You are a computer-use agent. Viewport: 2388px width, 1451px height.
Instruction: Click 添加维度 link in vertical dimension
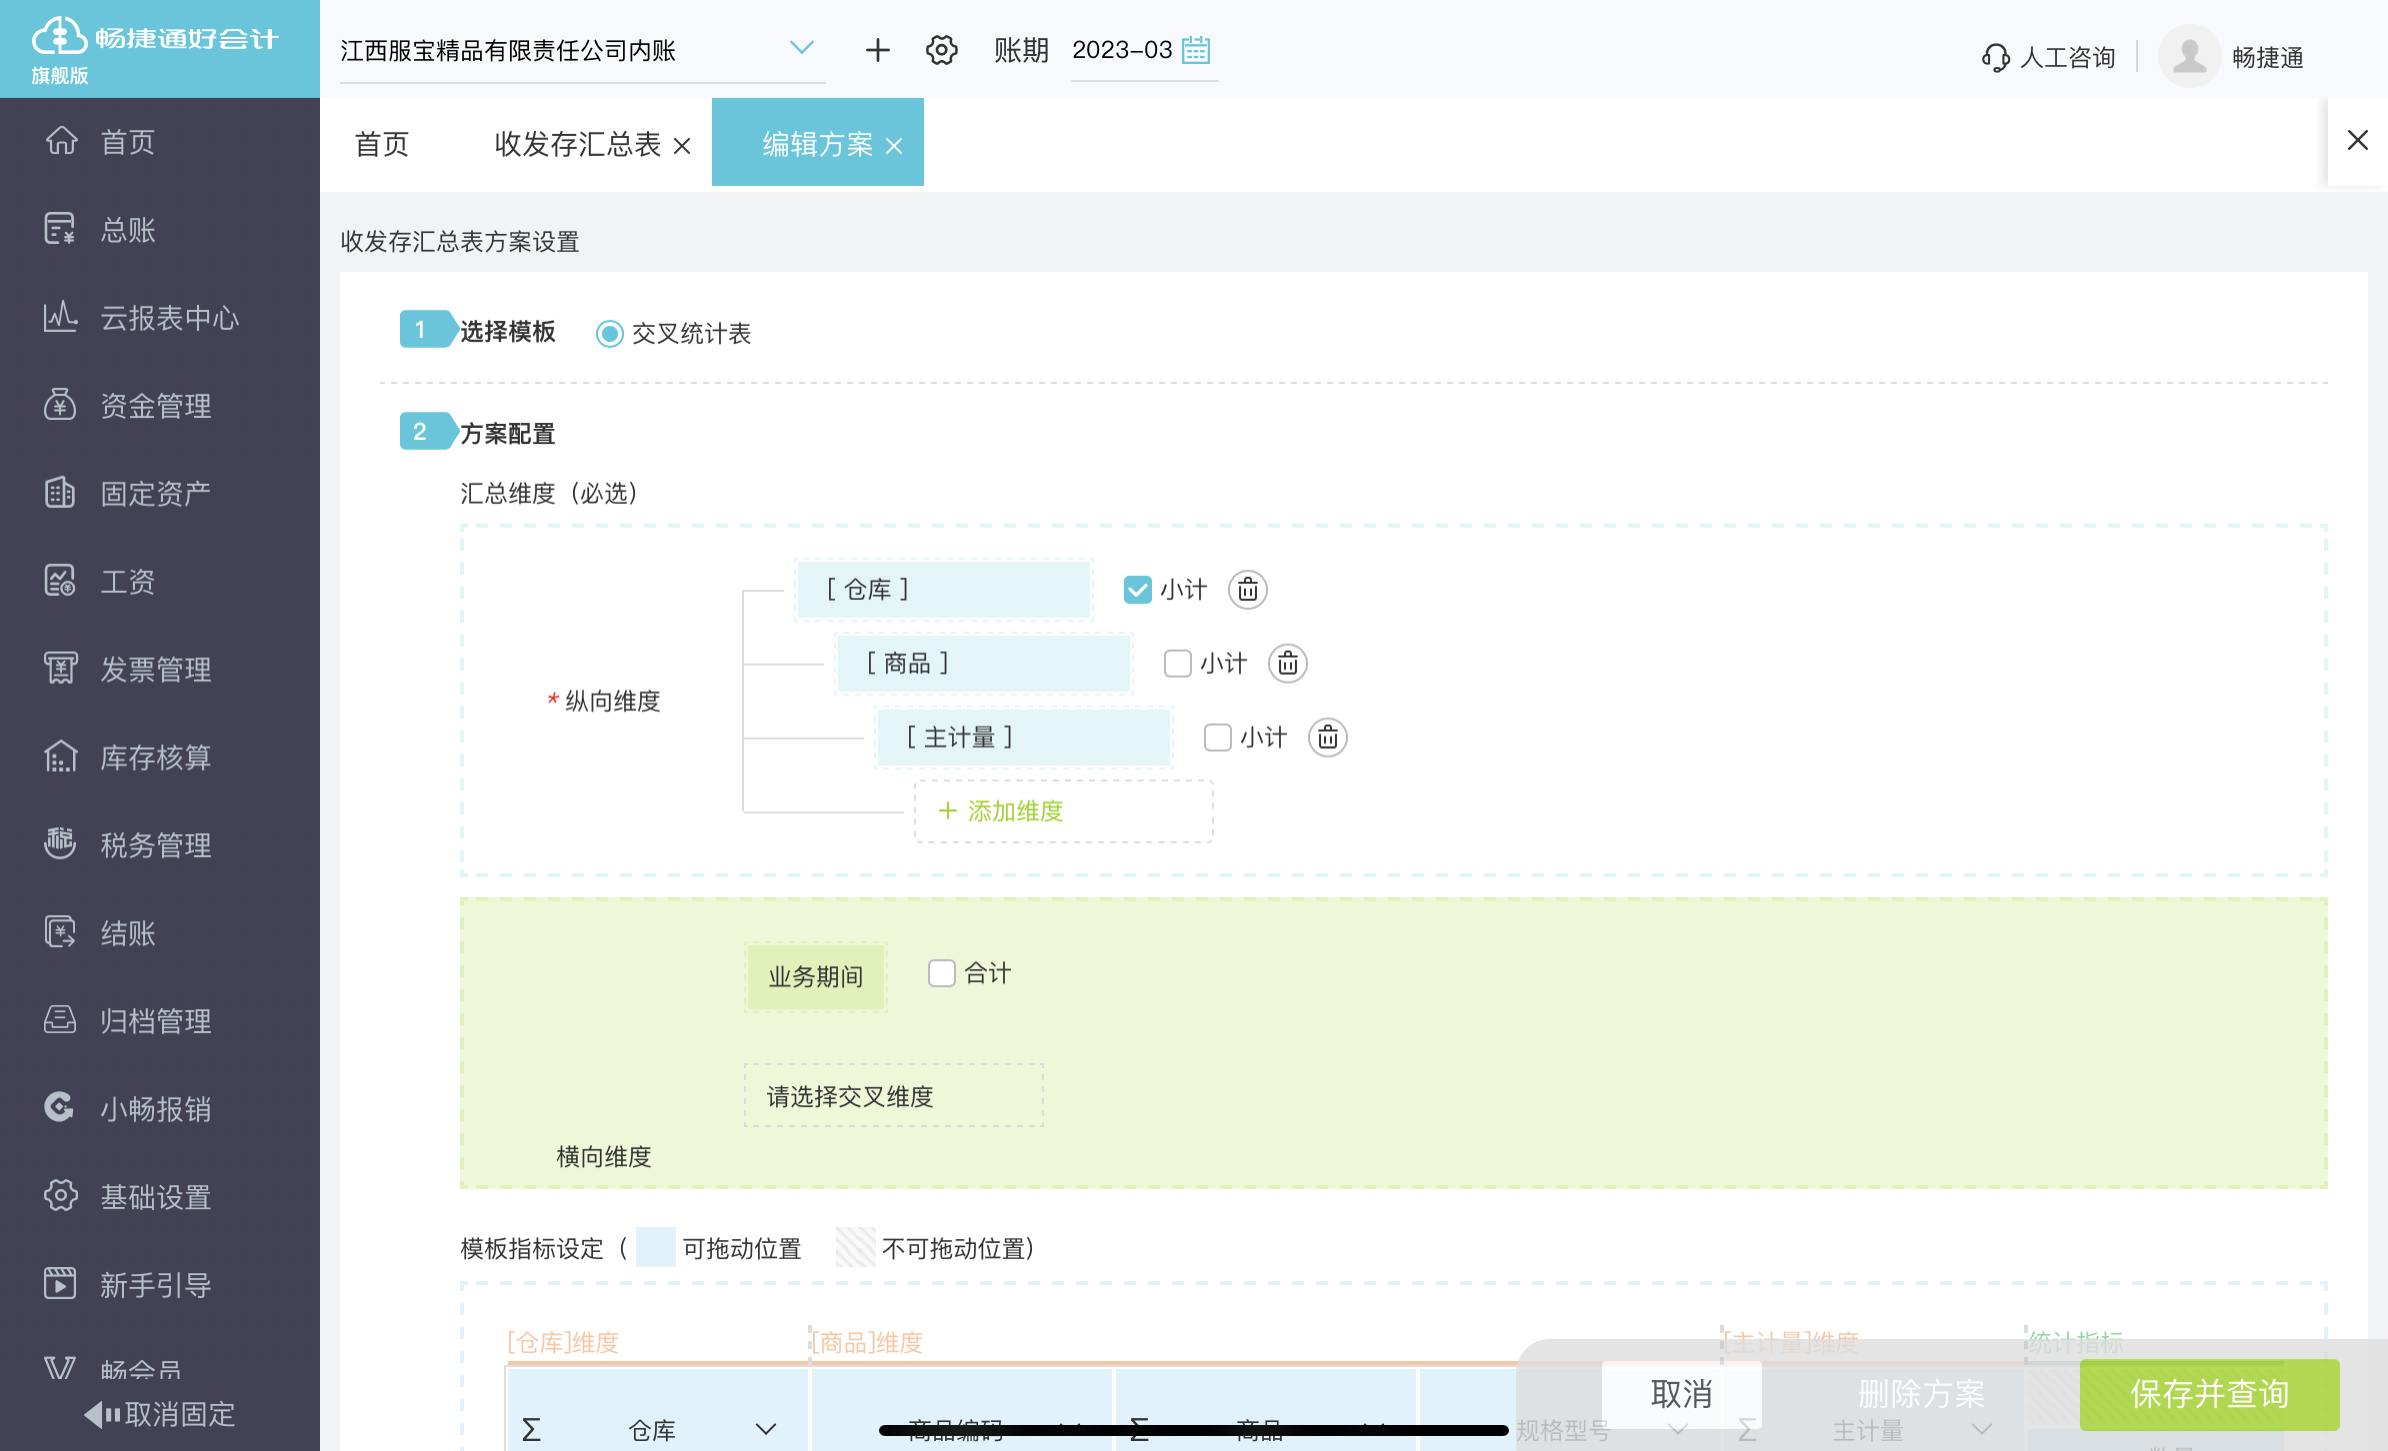(x=1005, y=810)
